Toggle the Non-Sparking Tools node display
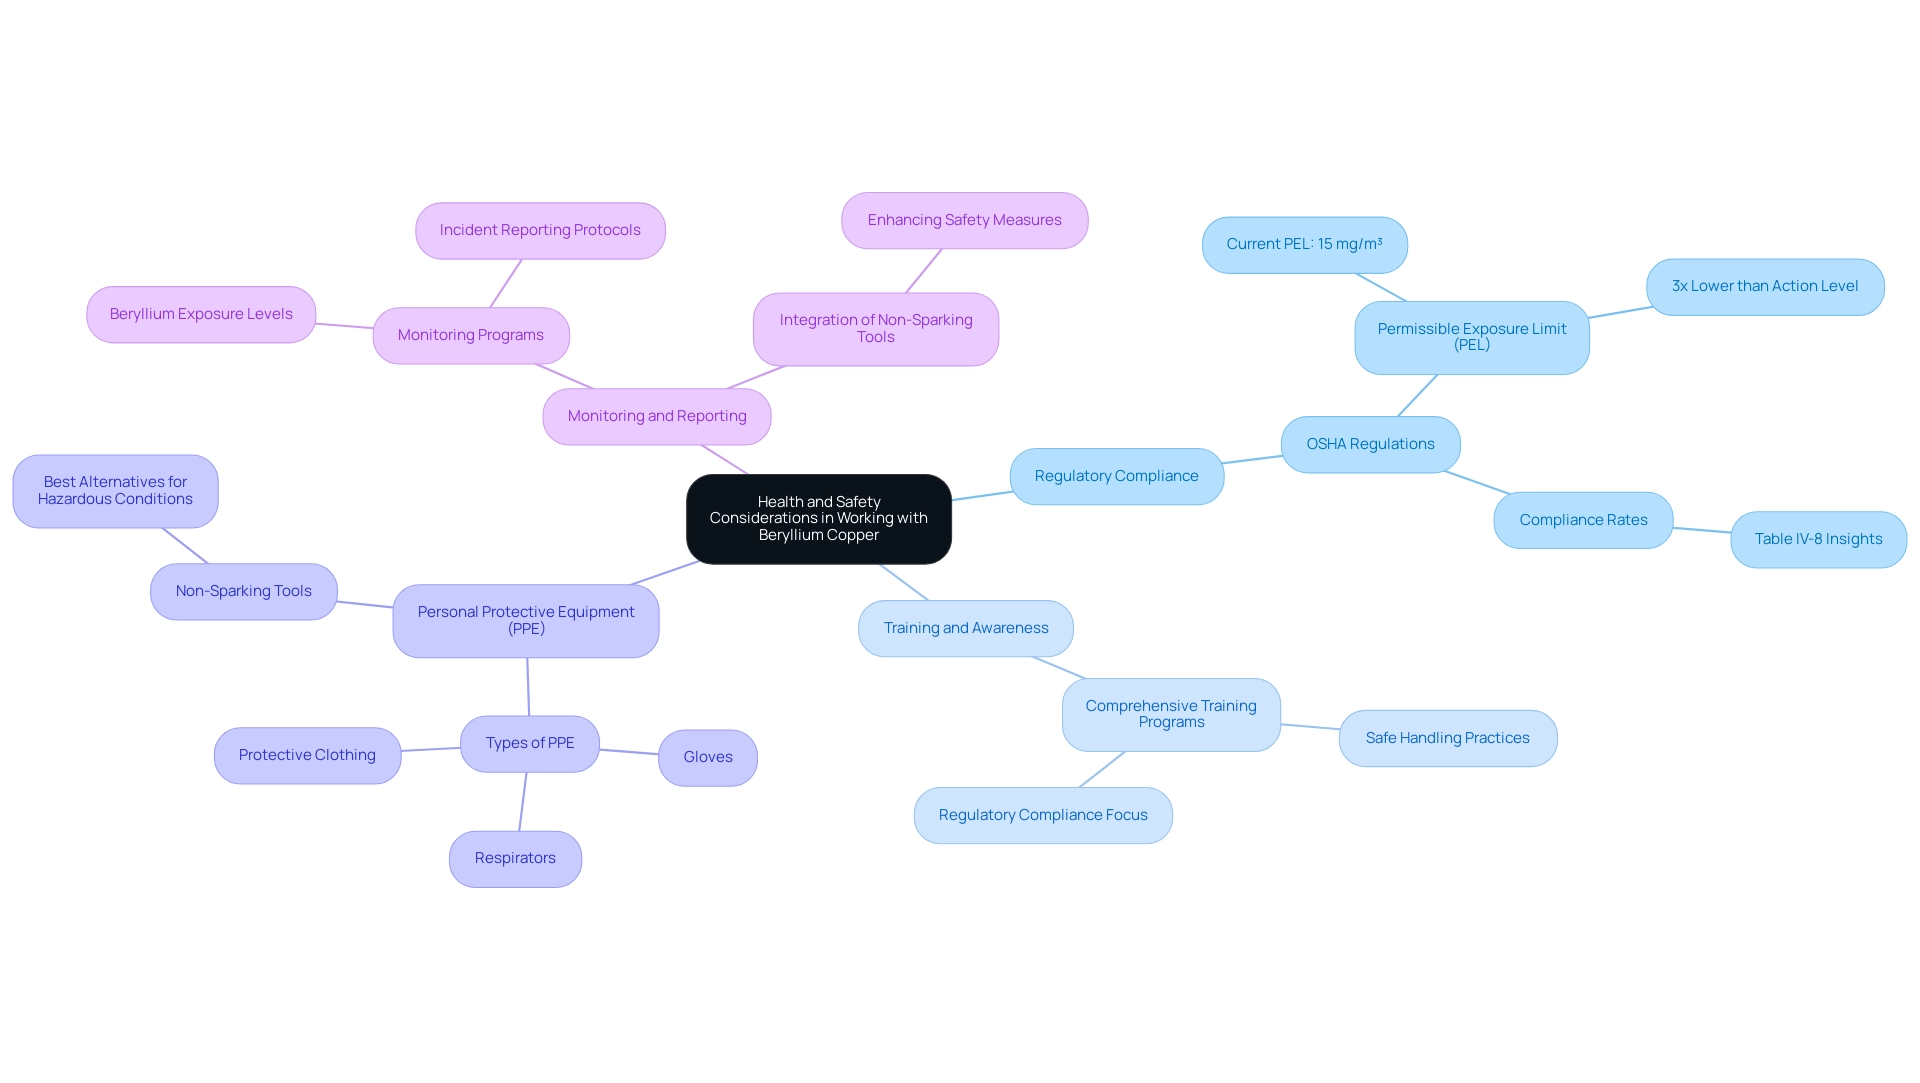This screenshot has height=1083, width=1920. (x=245, y=590)
